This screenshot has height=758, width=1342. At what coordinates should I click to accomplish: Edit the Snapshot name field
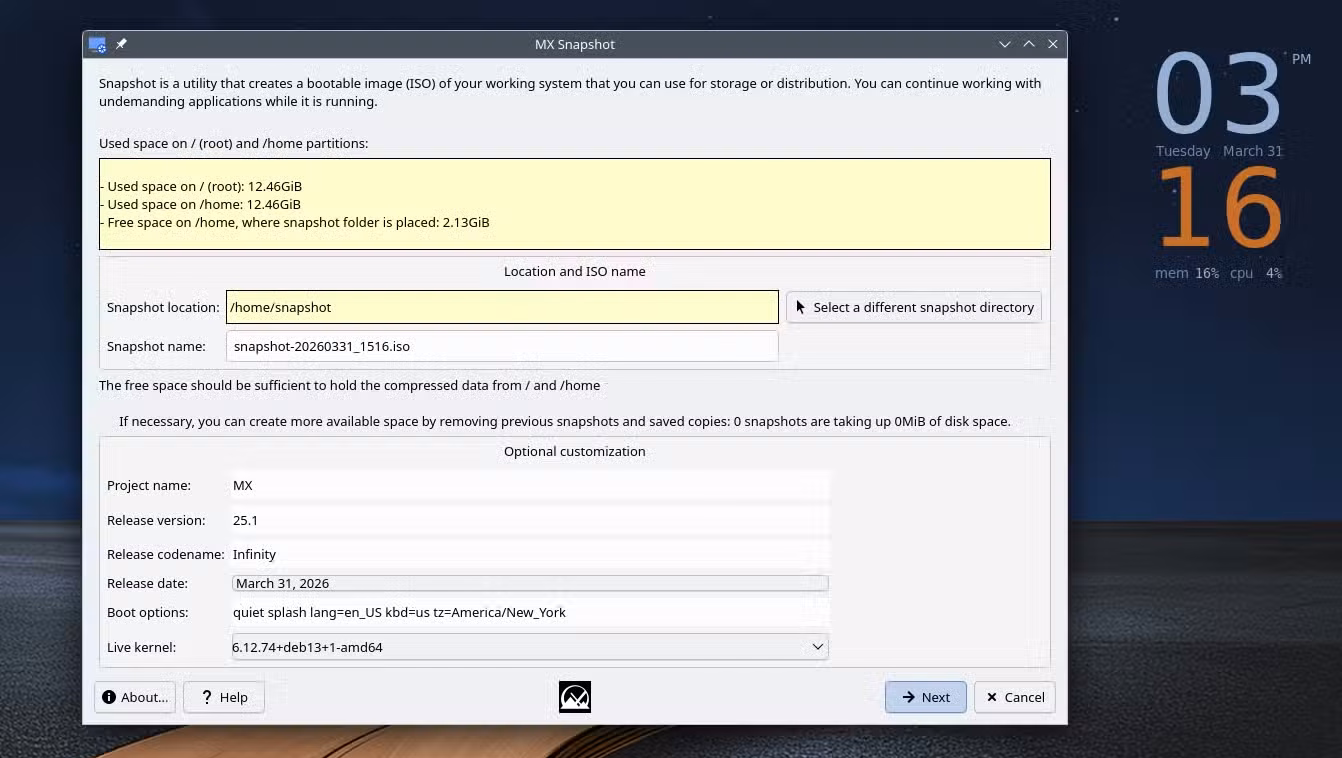click(502, 346)
